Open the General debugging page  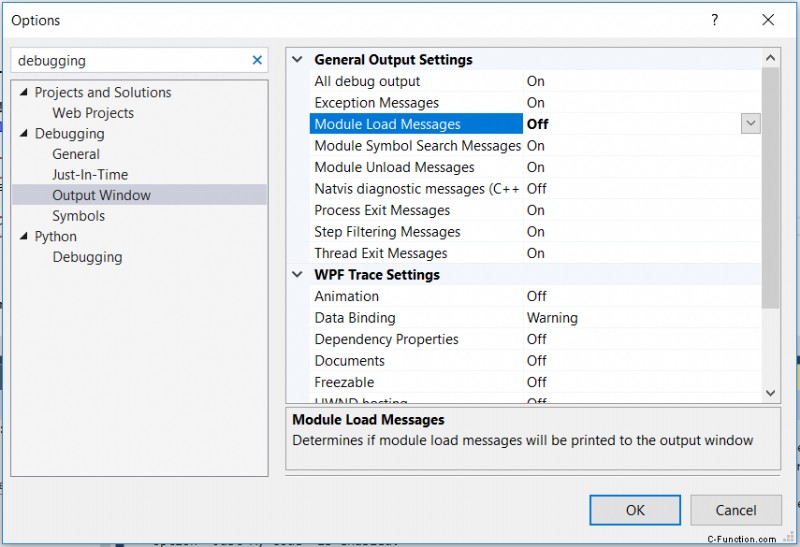point(76,154)
